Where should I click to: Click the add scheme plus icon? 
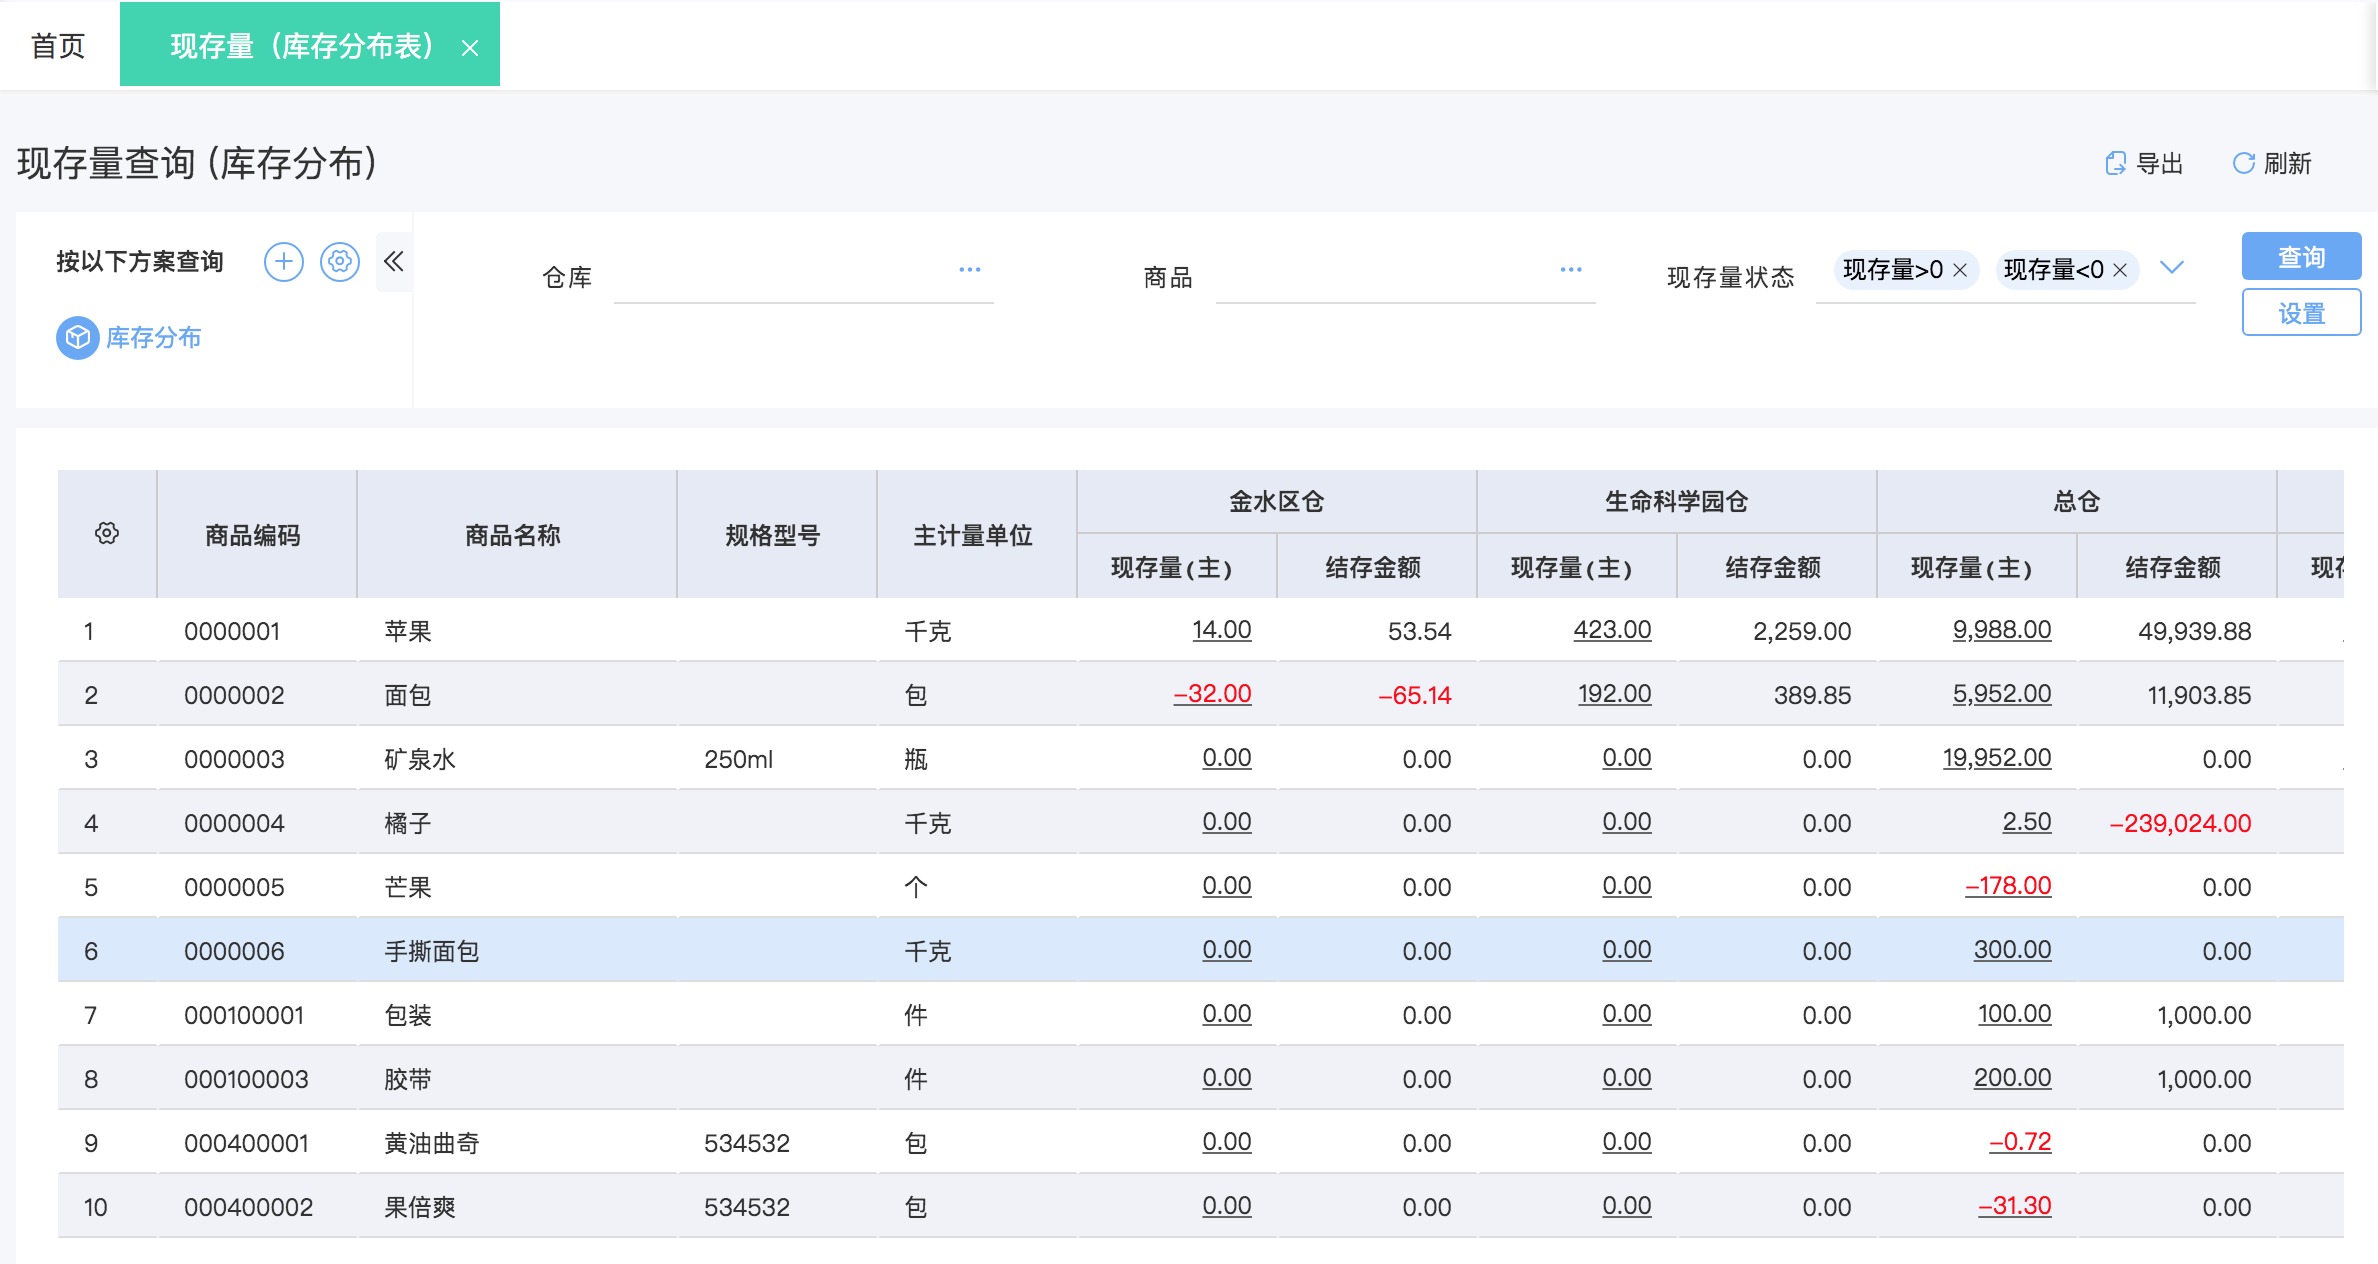point(285,261)
